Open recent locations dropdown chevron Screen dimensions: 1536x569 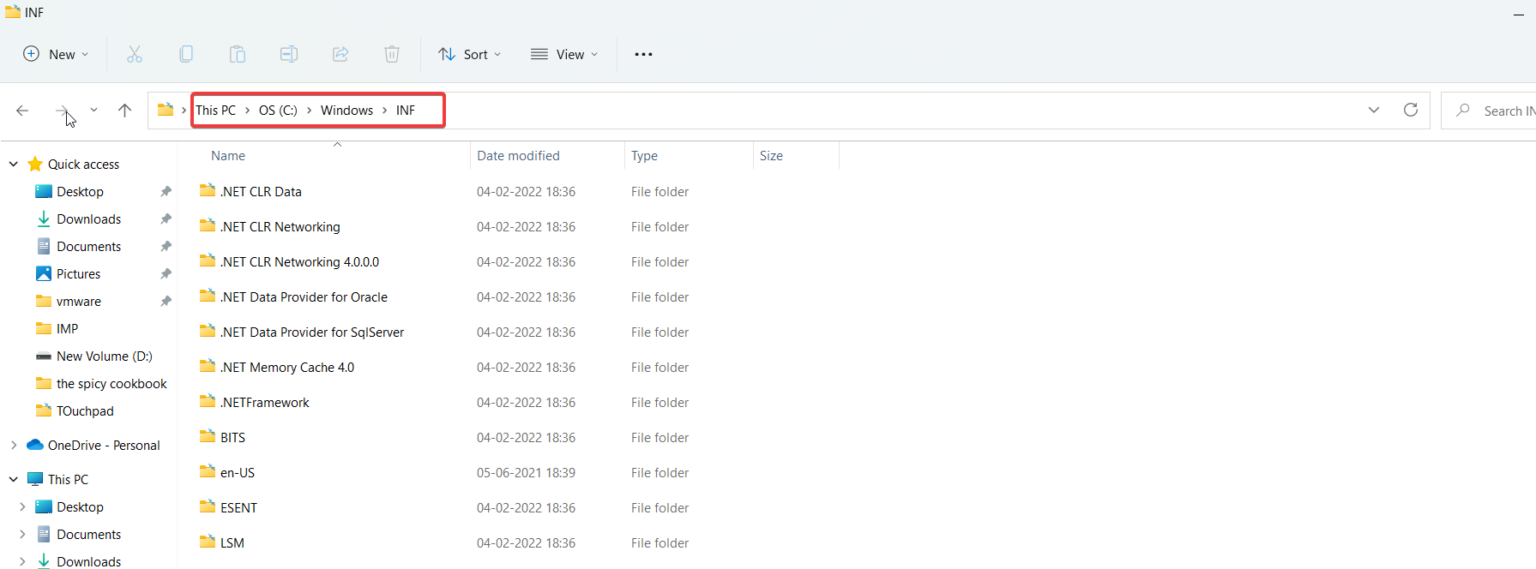pyautogui.click(x=94, y=110)
